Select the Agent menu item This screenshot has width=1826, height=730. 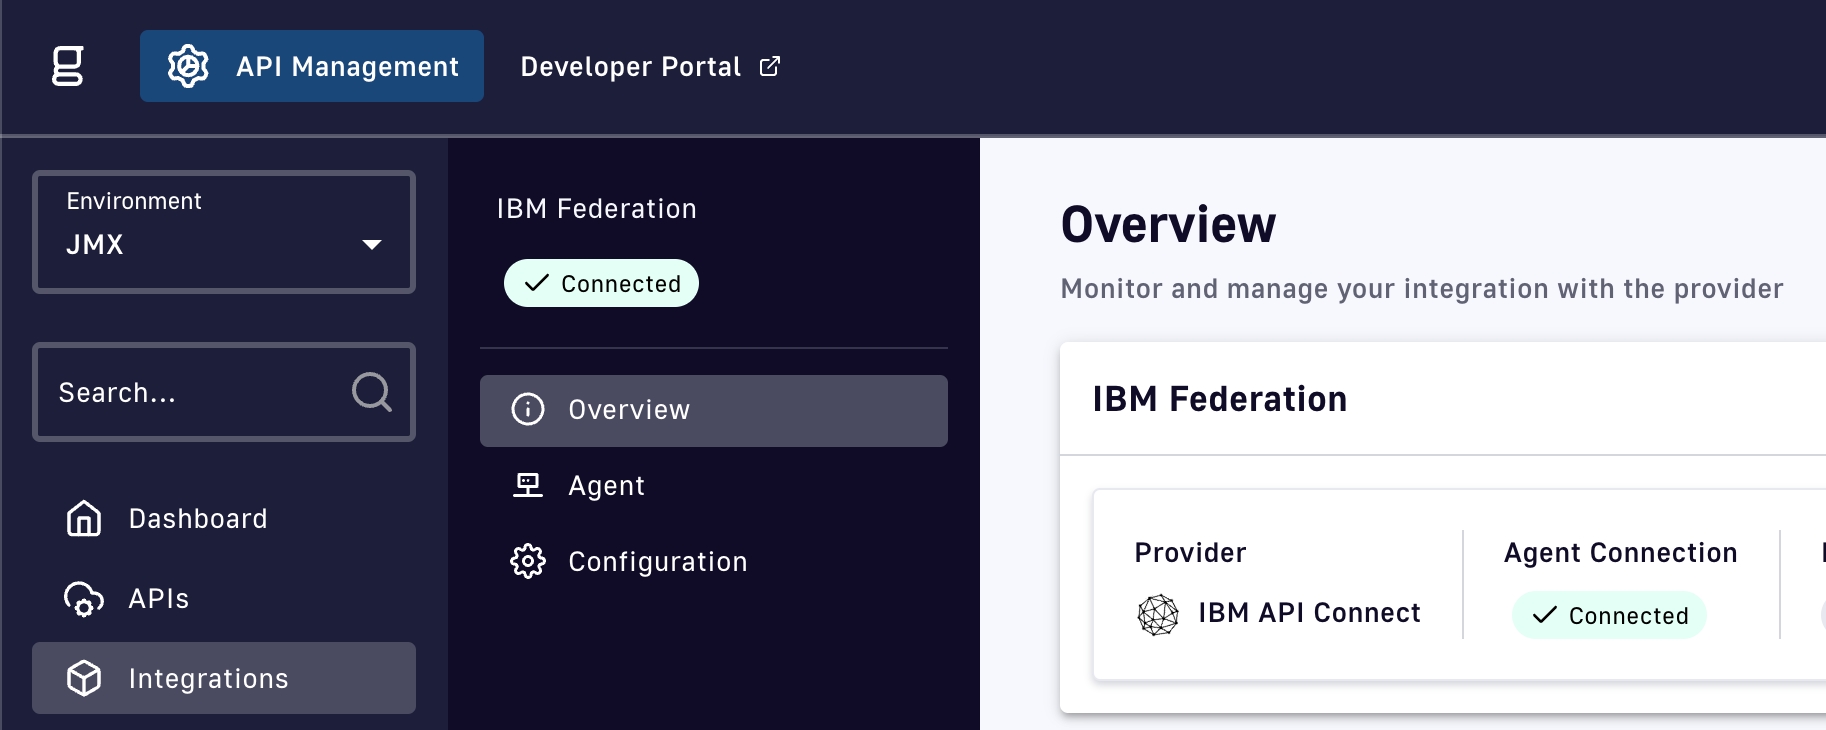click(606, 486)
